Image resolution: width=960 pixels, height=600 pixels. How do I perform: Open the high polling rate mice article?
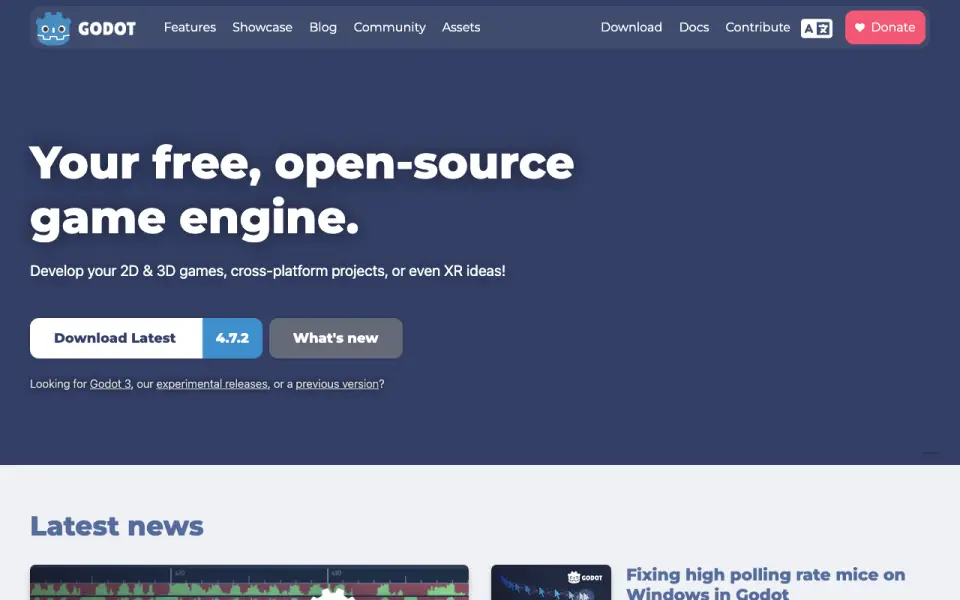pyautogui.click(x=765, y=583)
